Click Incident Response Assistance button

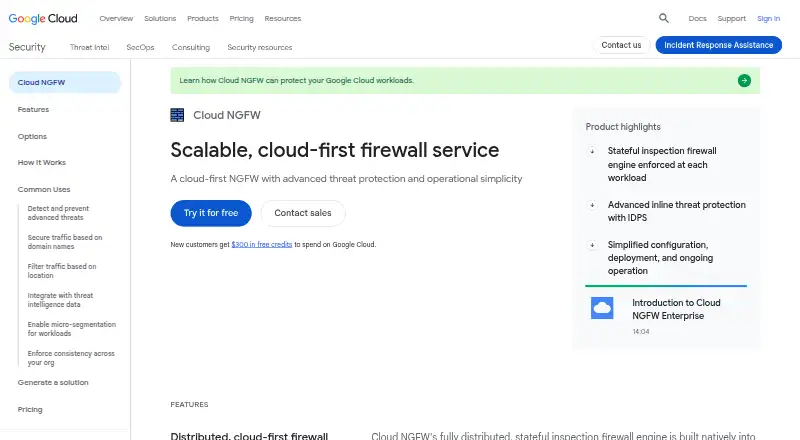[x=718, y=45]
